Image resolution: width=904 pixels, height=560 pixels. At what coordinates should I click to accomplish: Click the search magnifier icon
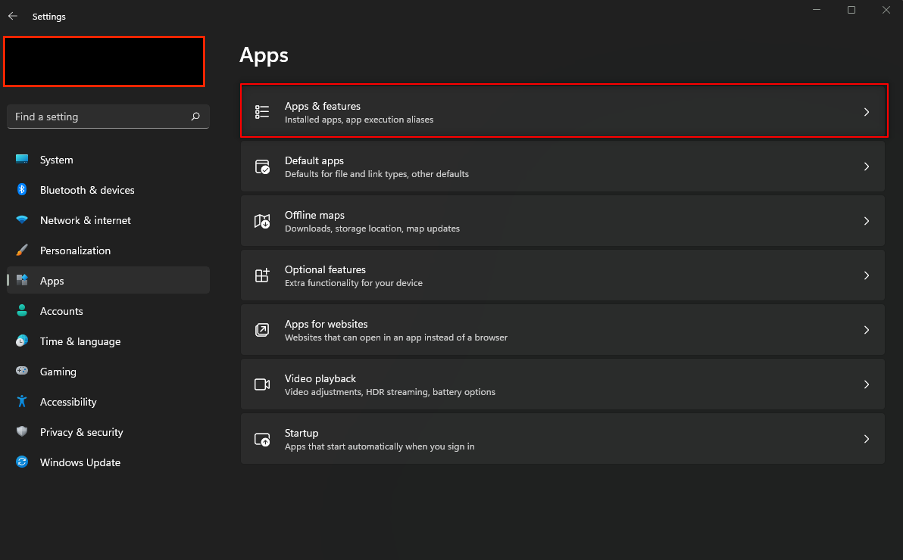pos(196,117)
